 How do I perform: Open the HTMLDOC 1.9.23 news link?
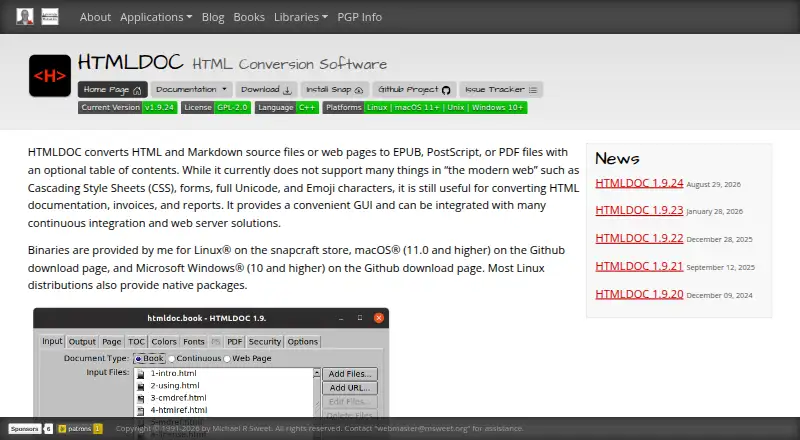coord(639,210)
